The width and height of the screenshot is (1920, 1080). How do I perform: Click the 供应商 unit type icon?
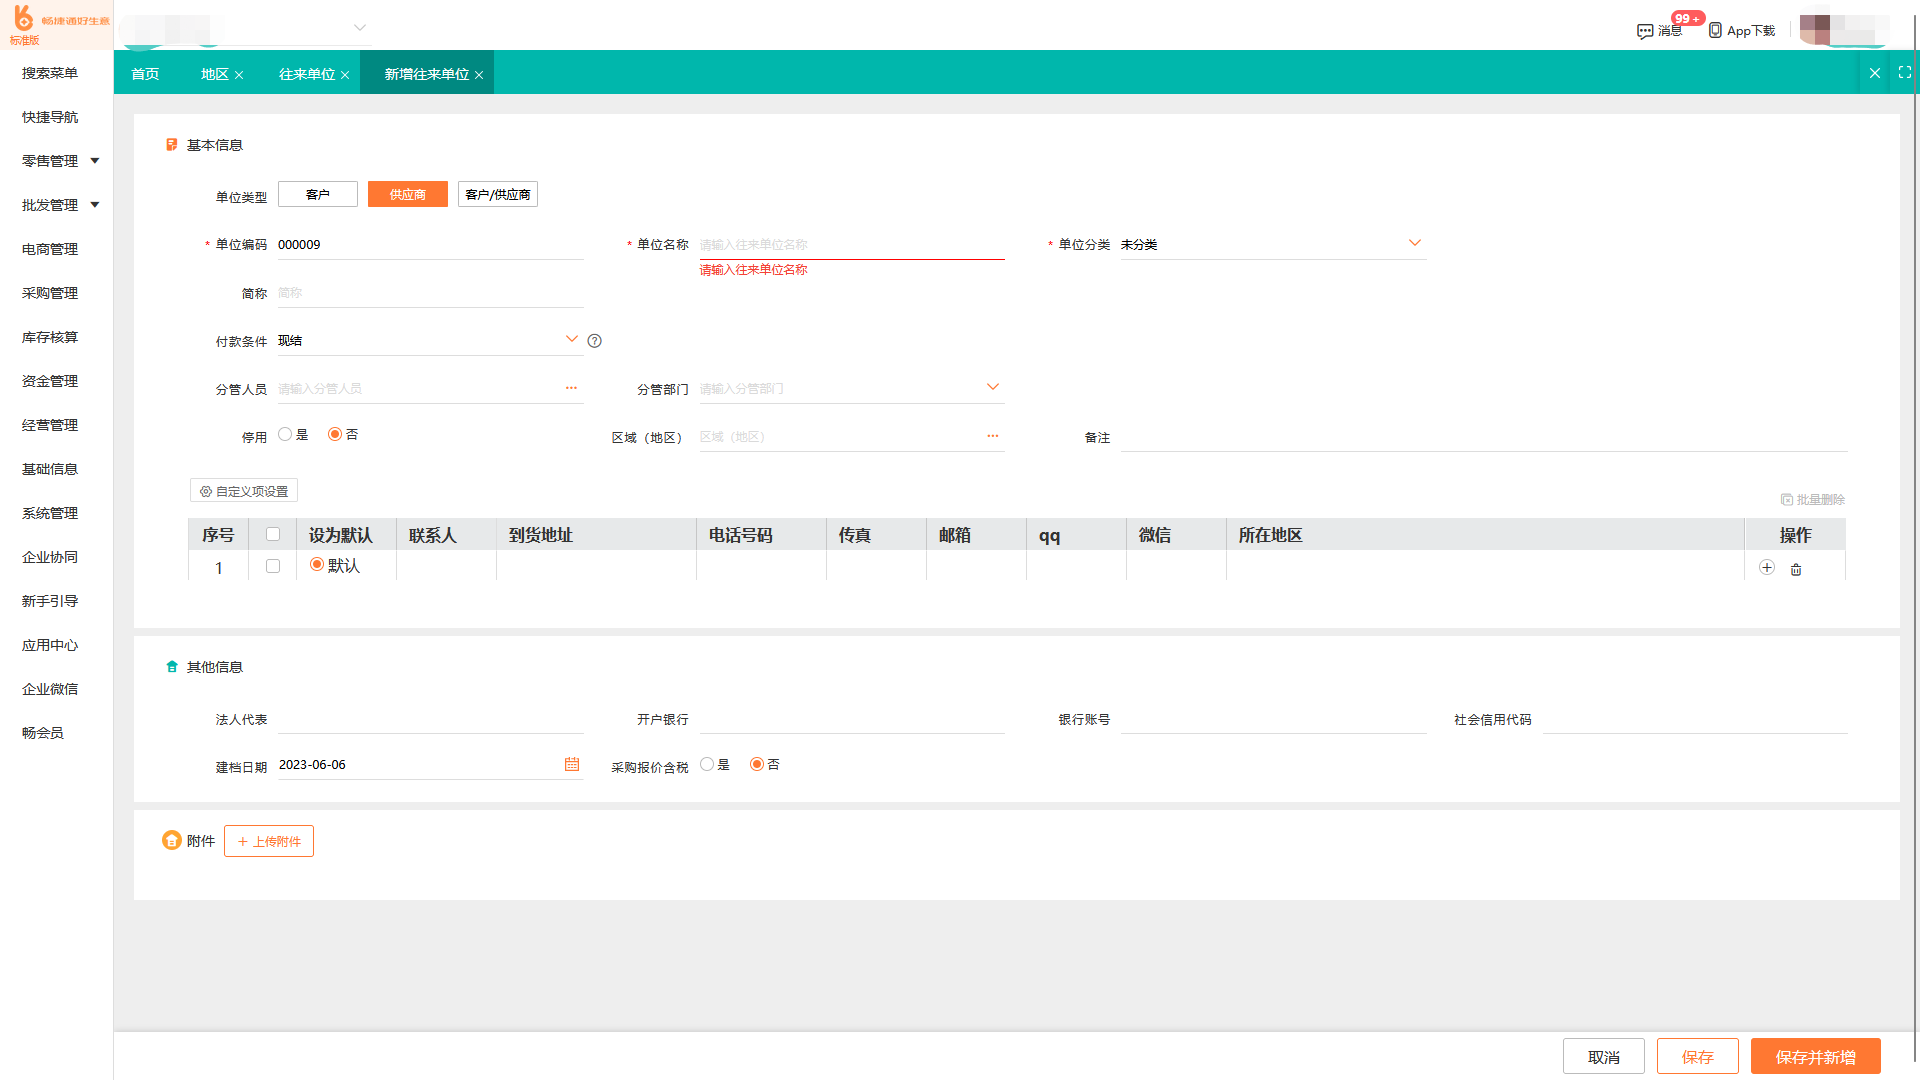pos(406,194)
